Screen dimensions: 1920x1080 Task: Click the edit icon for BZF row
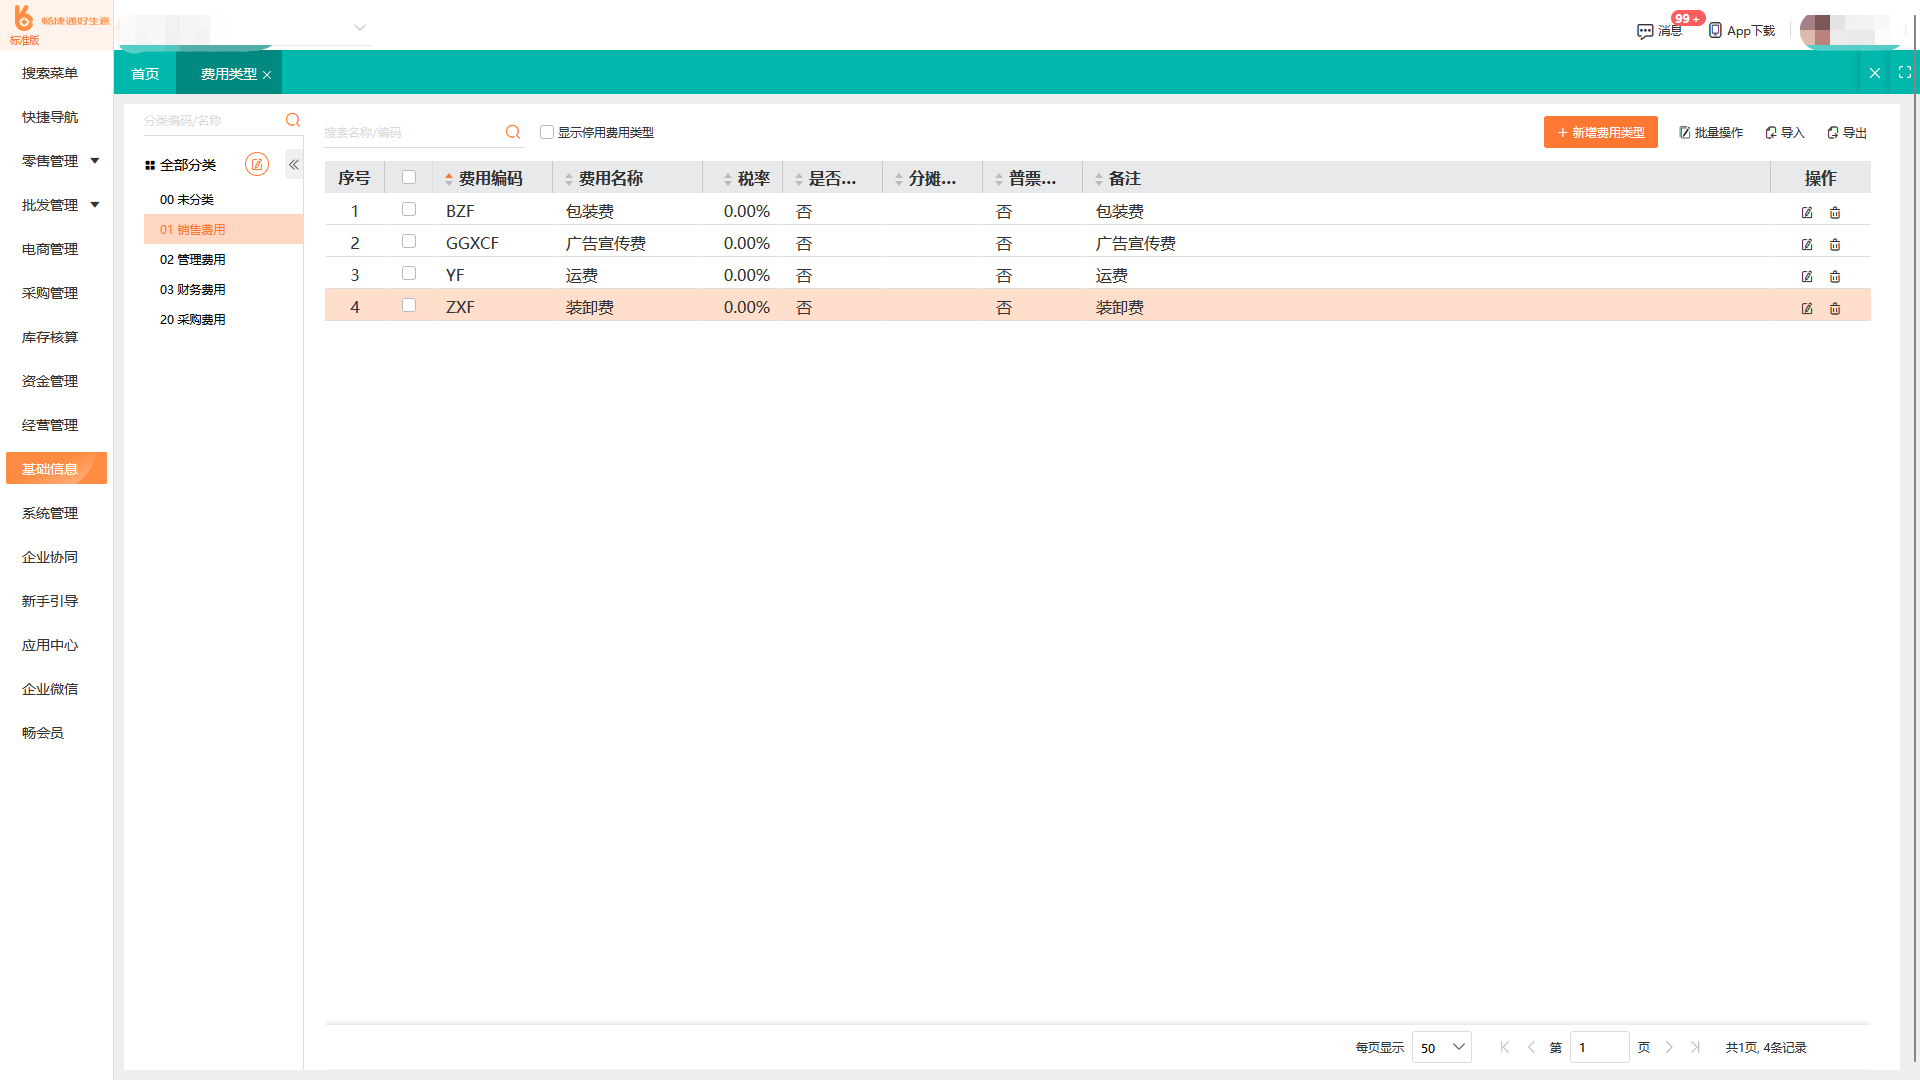click(1807, 211)
